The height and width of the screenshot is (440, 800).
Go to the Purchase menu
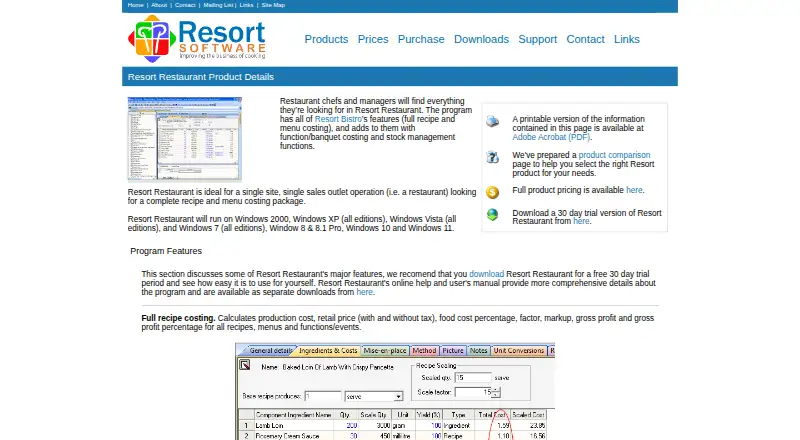[421, 39]
